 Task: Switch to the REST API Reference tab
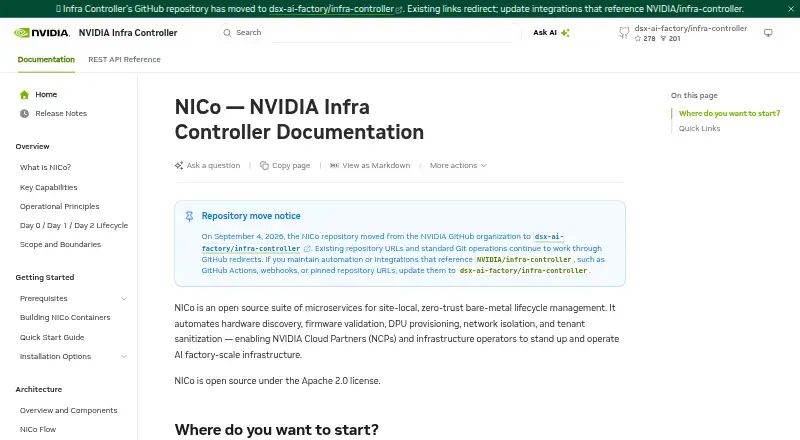pos(124,59)
